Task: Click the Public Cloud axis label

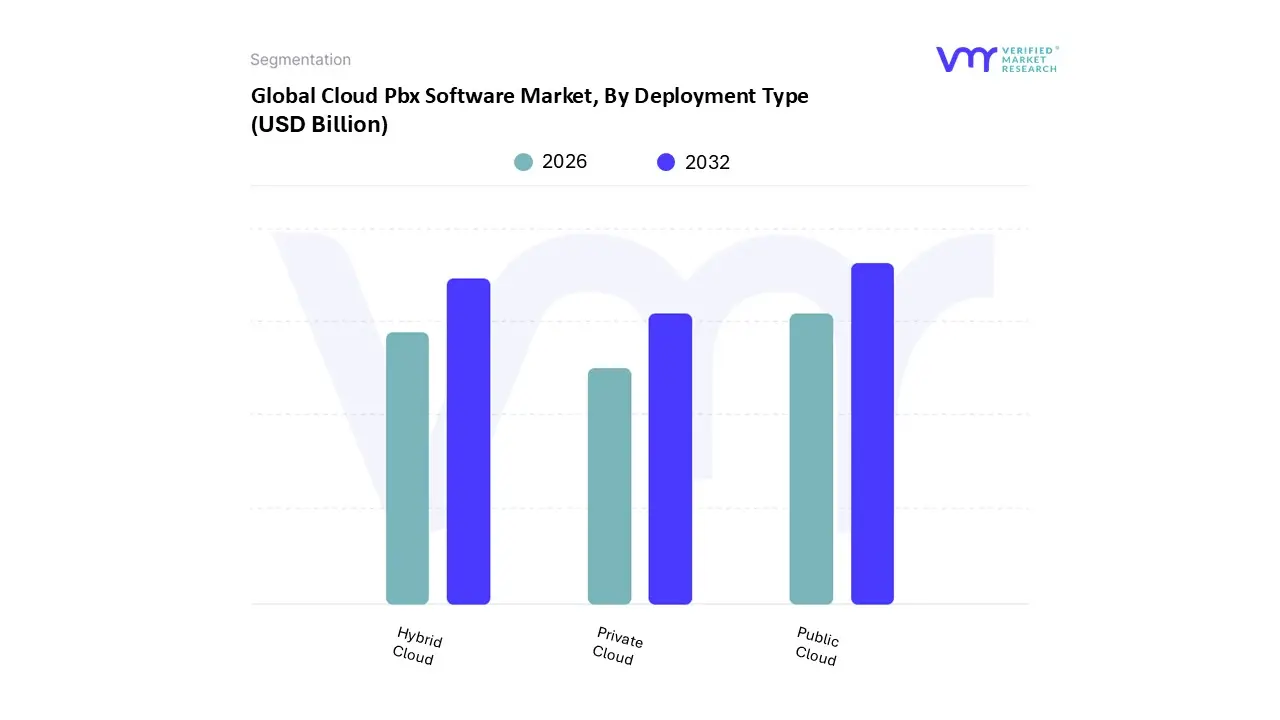Action: (816, 646)
